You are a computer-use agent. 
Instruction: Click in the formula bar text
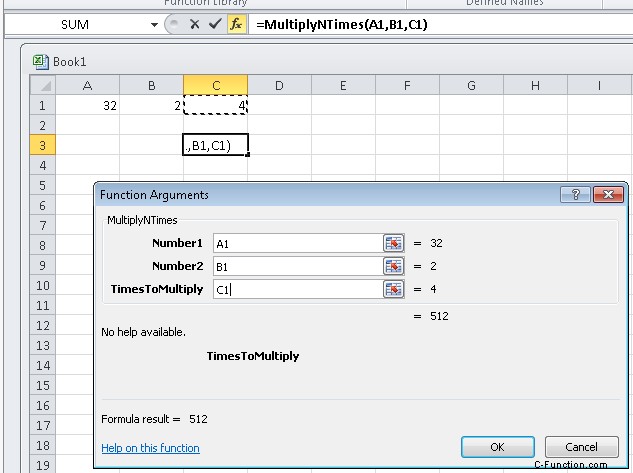coord(430,24)
